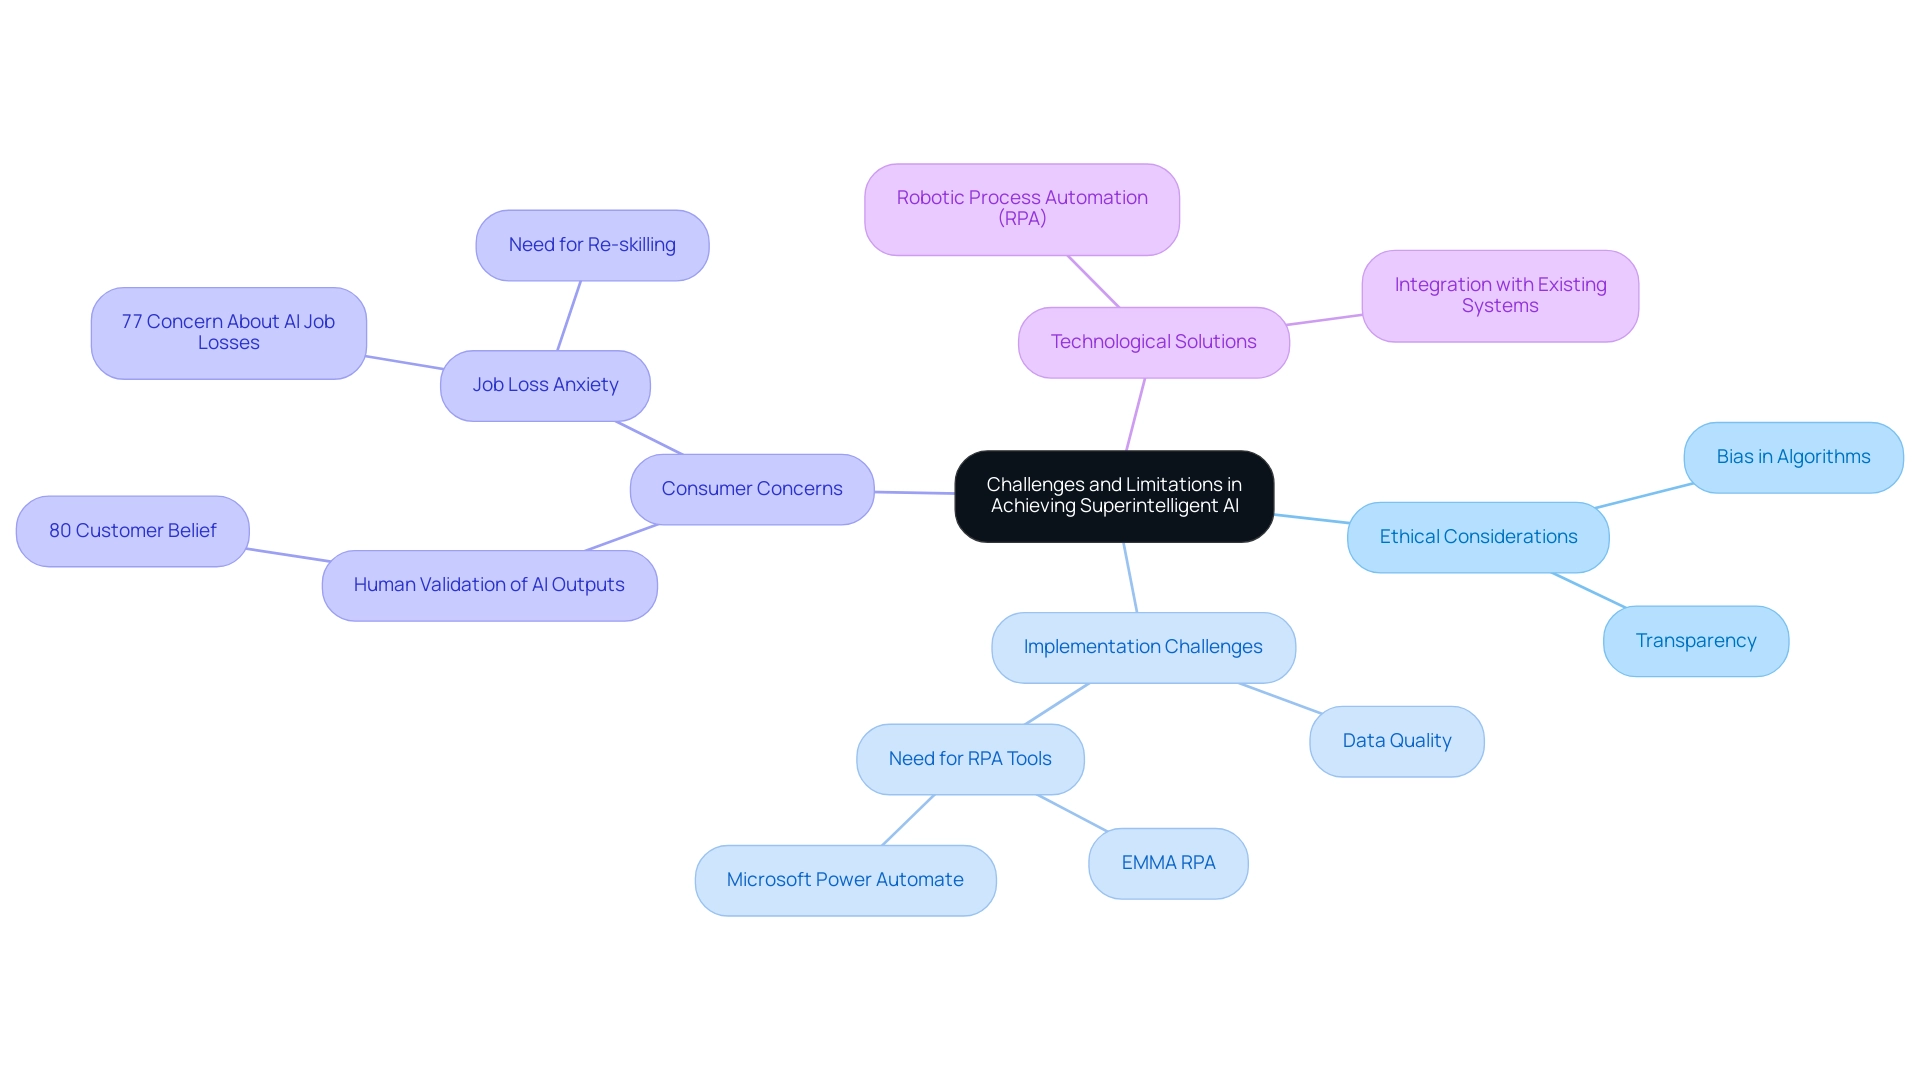
Task: Select the Job Loss Anxiety branch node
Action: (546, 384)
